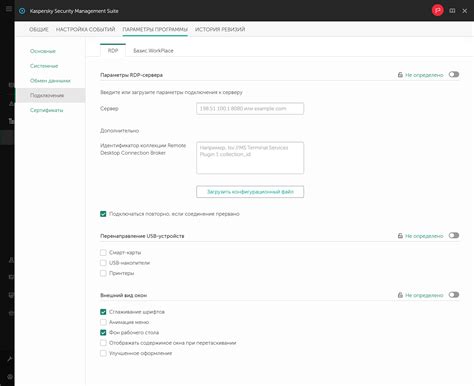Focus the Сервер address input field
474x386 pixels.
pyautogui.click(x=250, y=109)
